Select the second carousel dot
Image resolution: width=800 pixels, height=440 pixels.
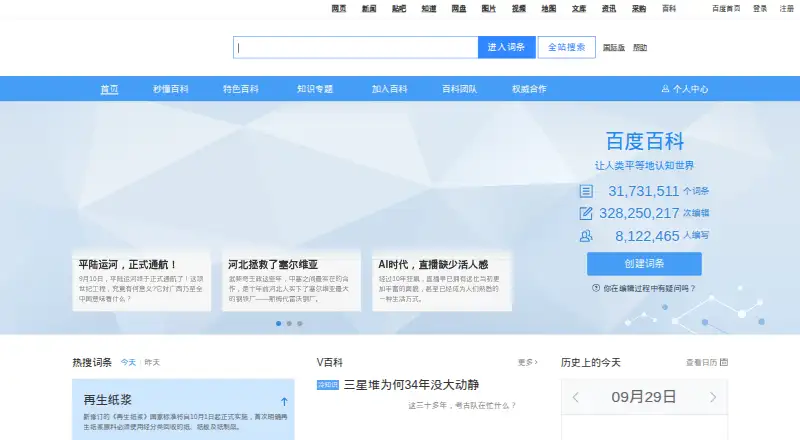(x=289, y=323)
